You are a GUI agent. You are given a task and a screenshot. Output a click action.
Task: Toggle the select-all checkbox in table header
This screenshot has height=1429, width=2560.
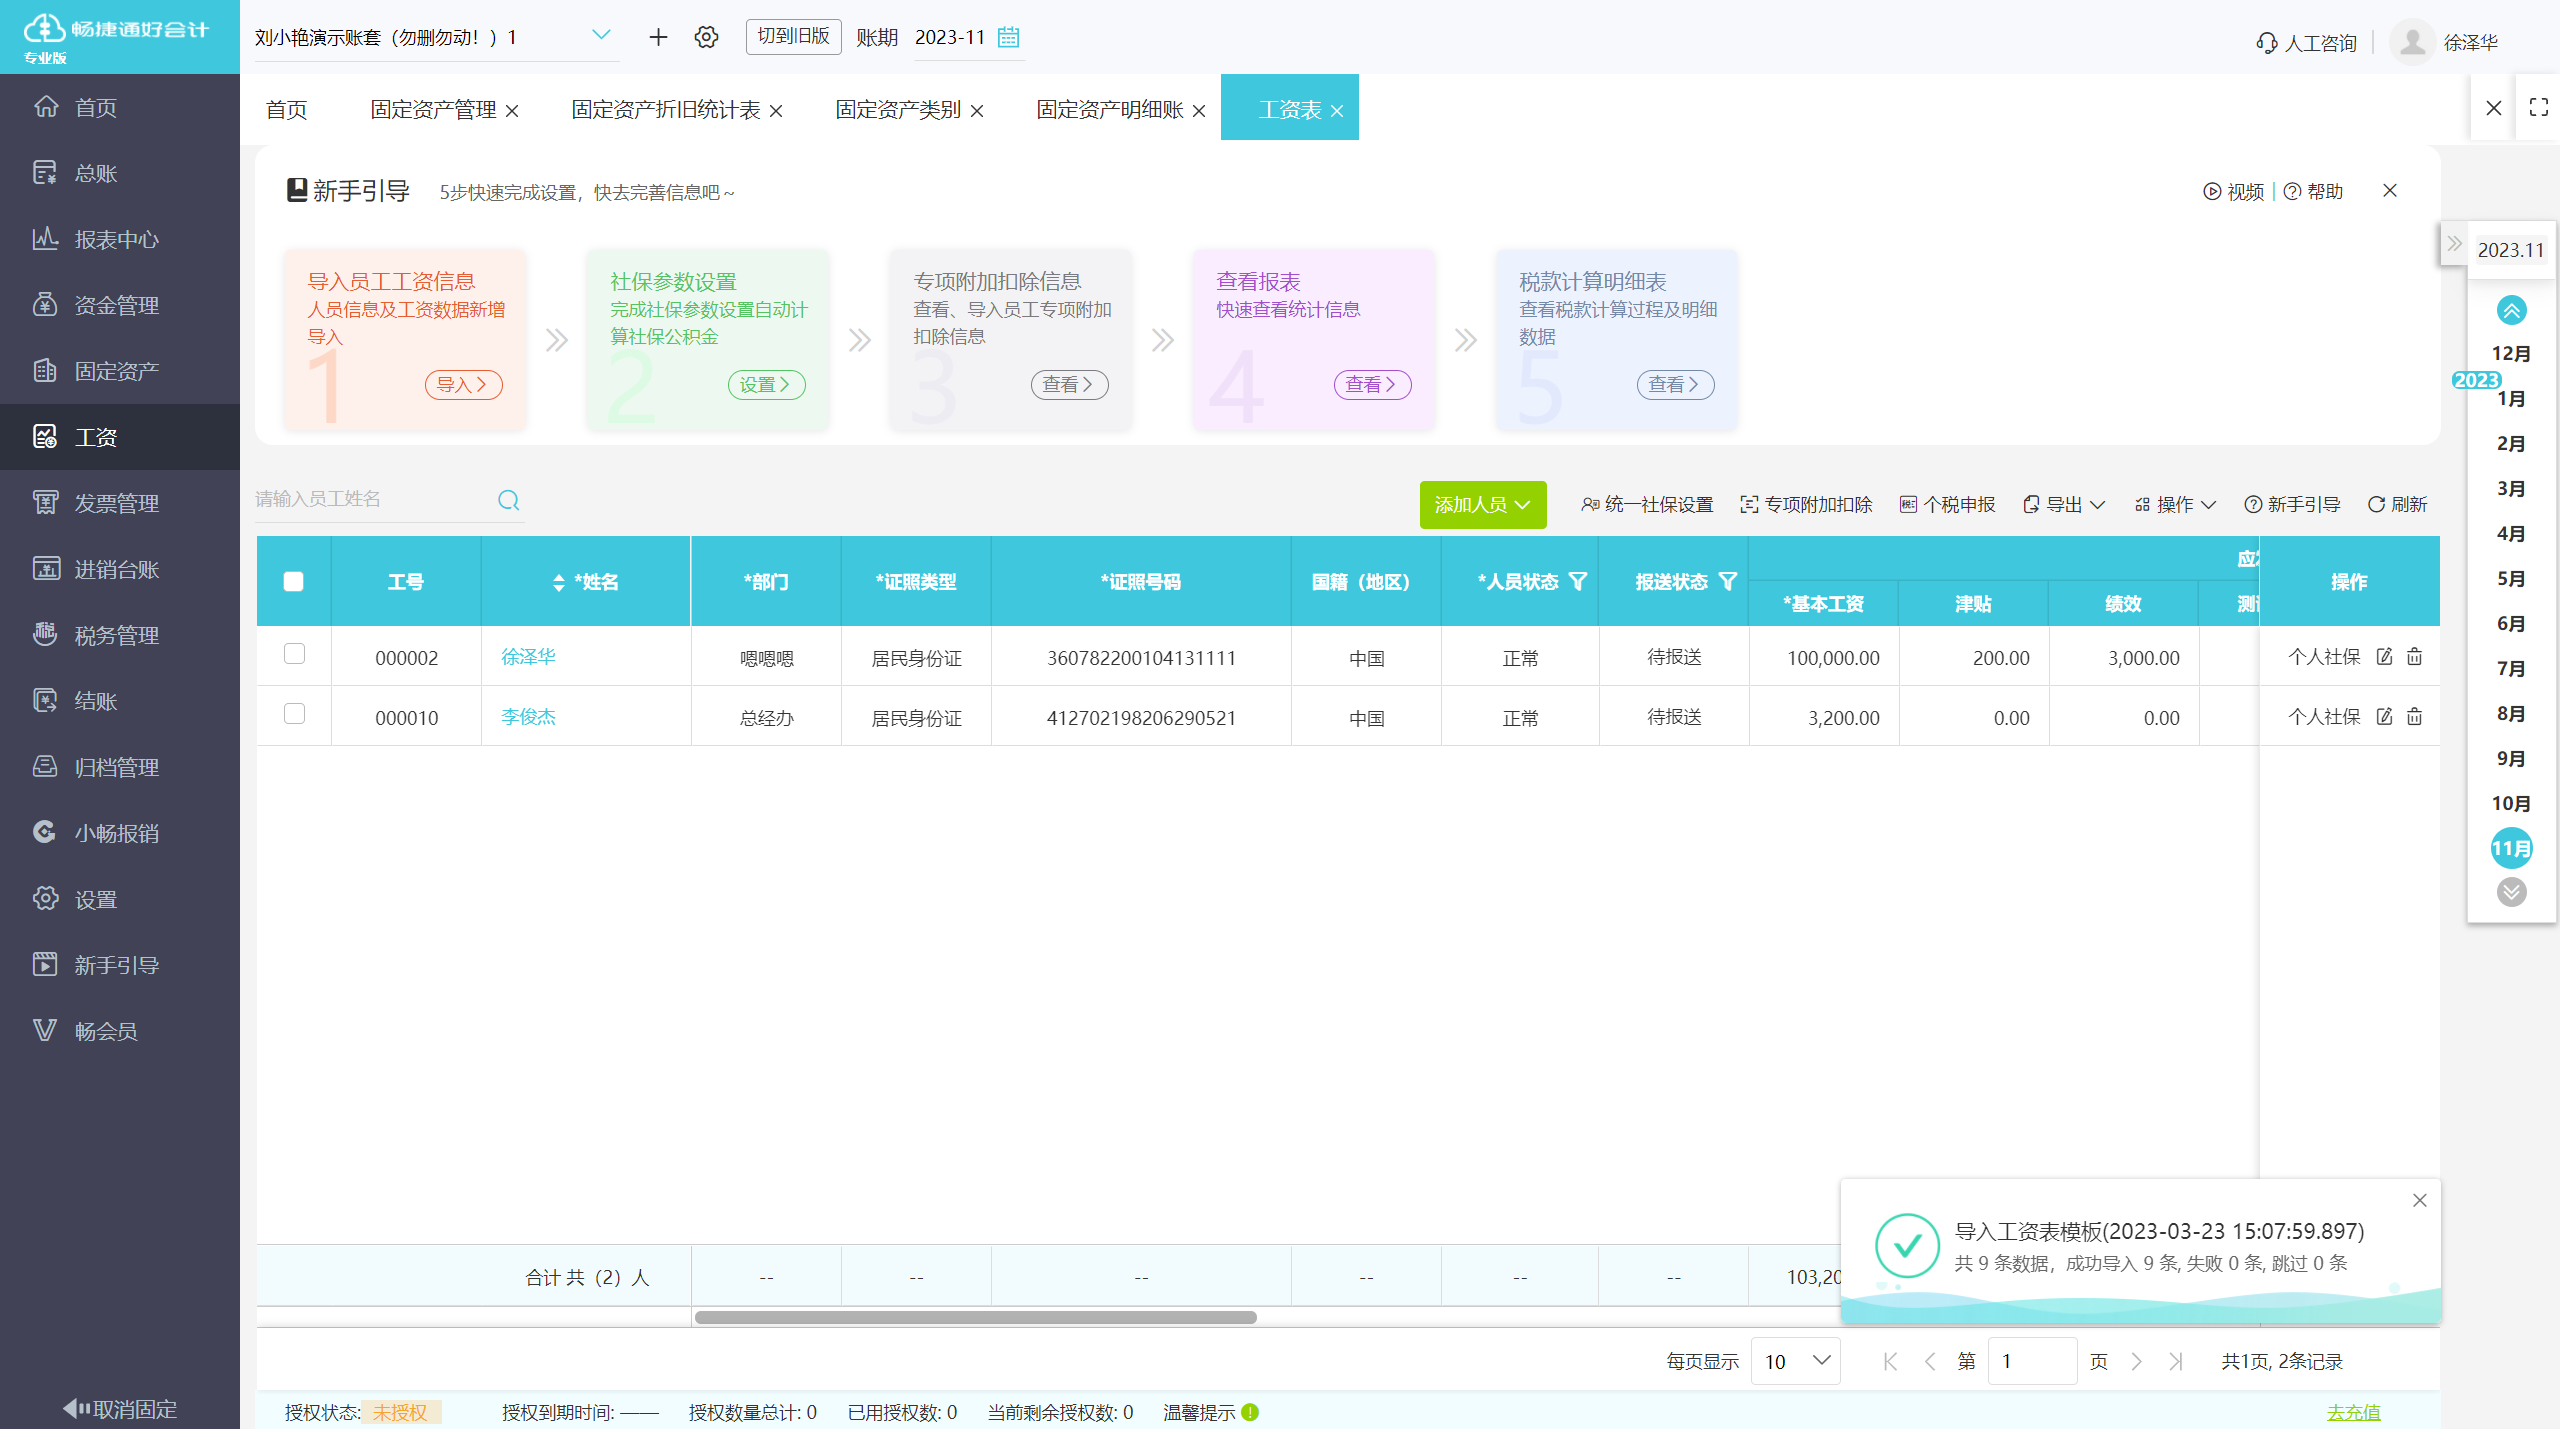[294, 582]
